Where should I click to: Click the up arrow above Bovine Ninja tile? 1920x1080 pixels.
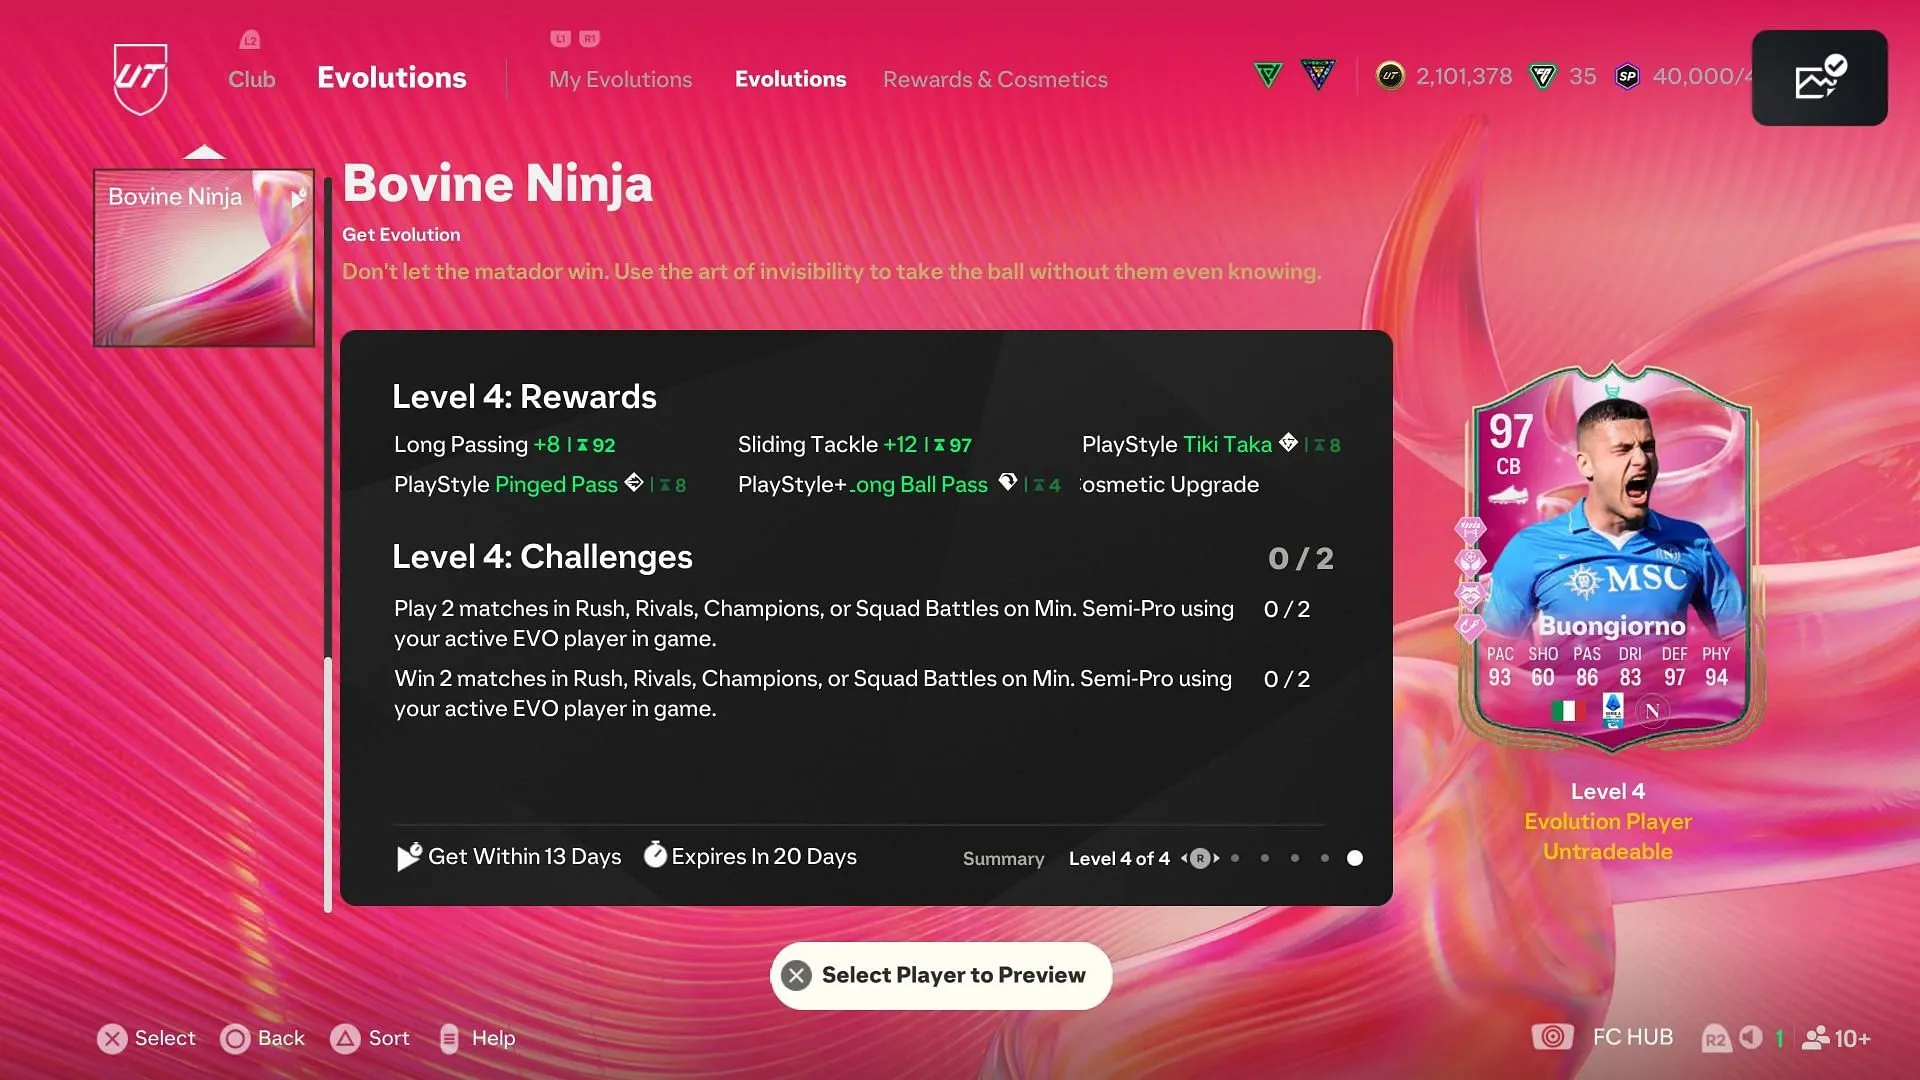point(204,152)
